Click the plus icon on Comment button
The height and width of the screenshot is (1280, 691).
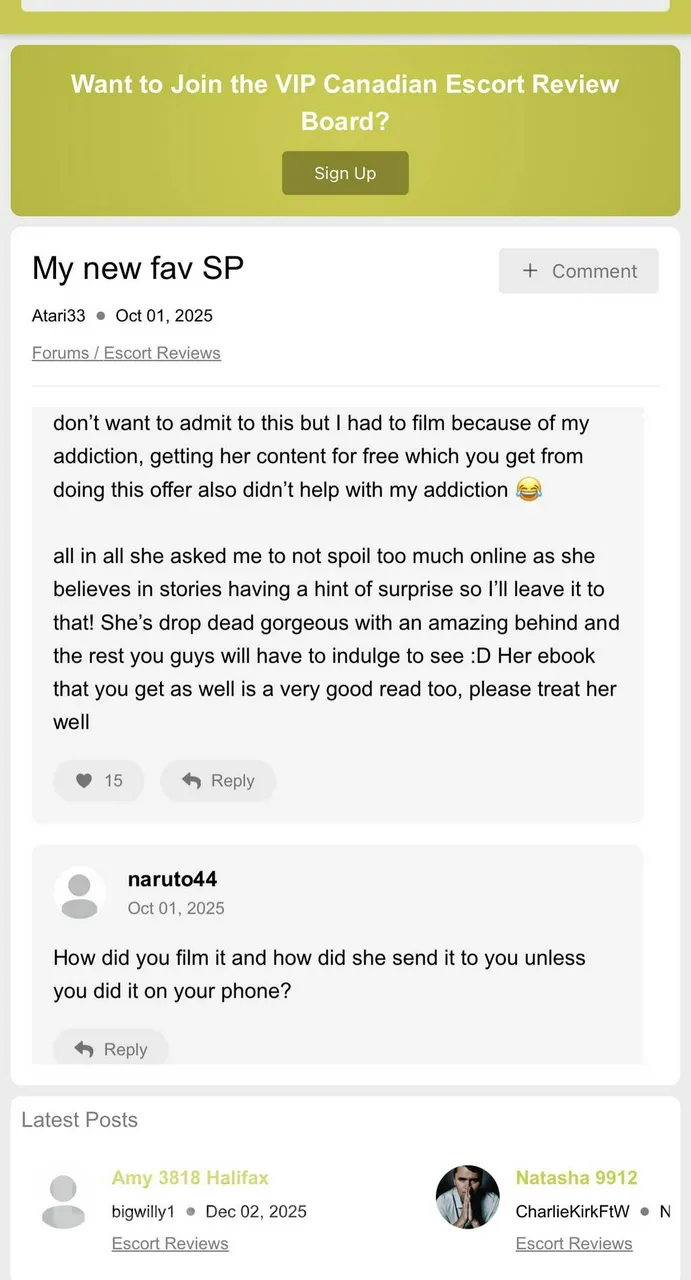(530, 271)
